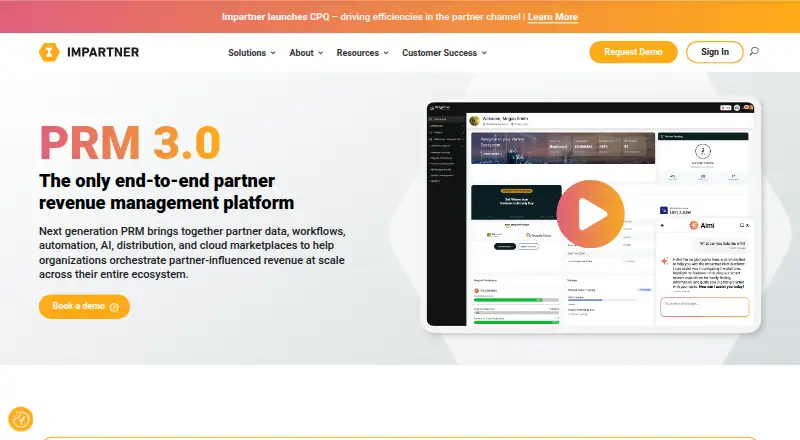Click the Aimi assistant logo icon
Viewport: 800px width, 440px height.
694,225
